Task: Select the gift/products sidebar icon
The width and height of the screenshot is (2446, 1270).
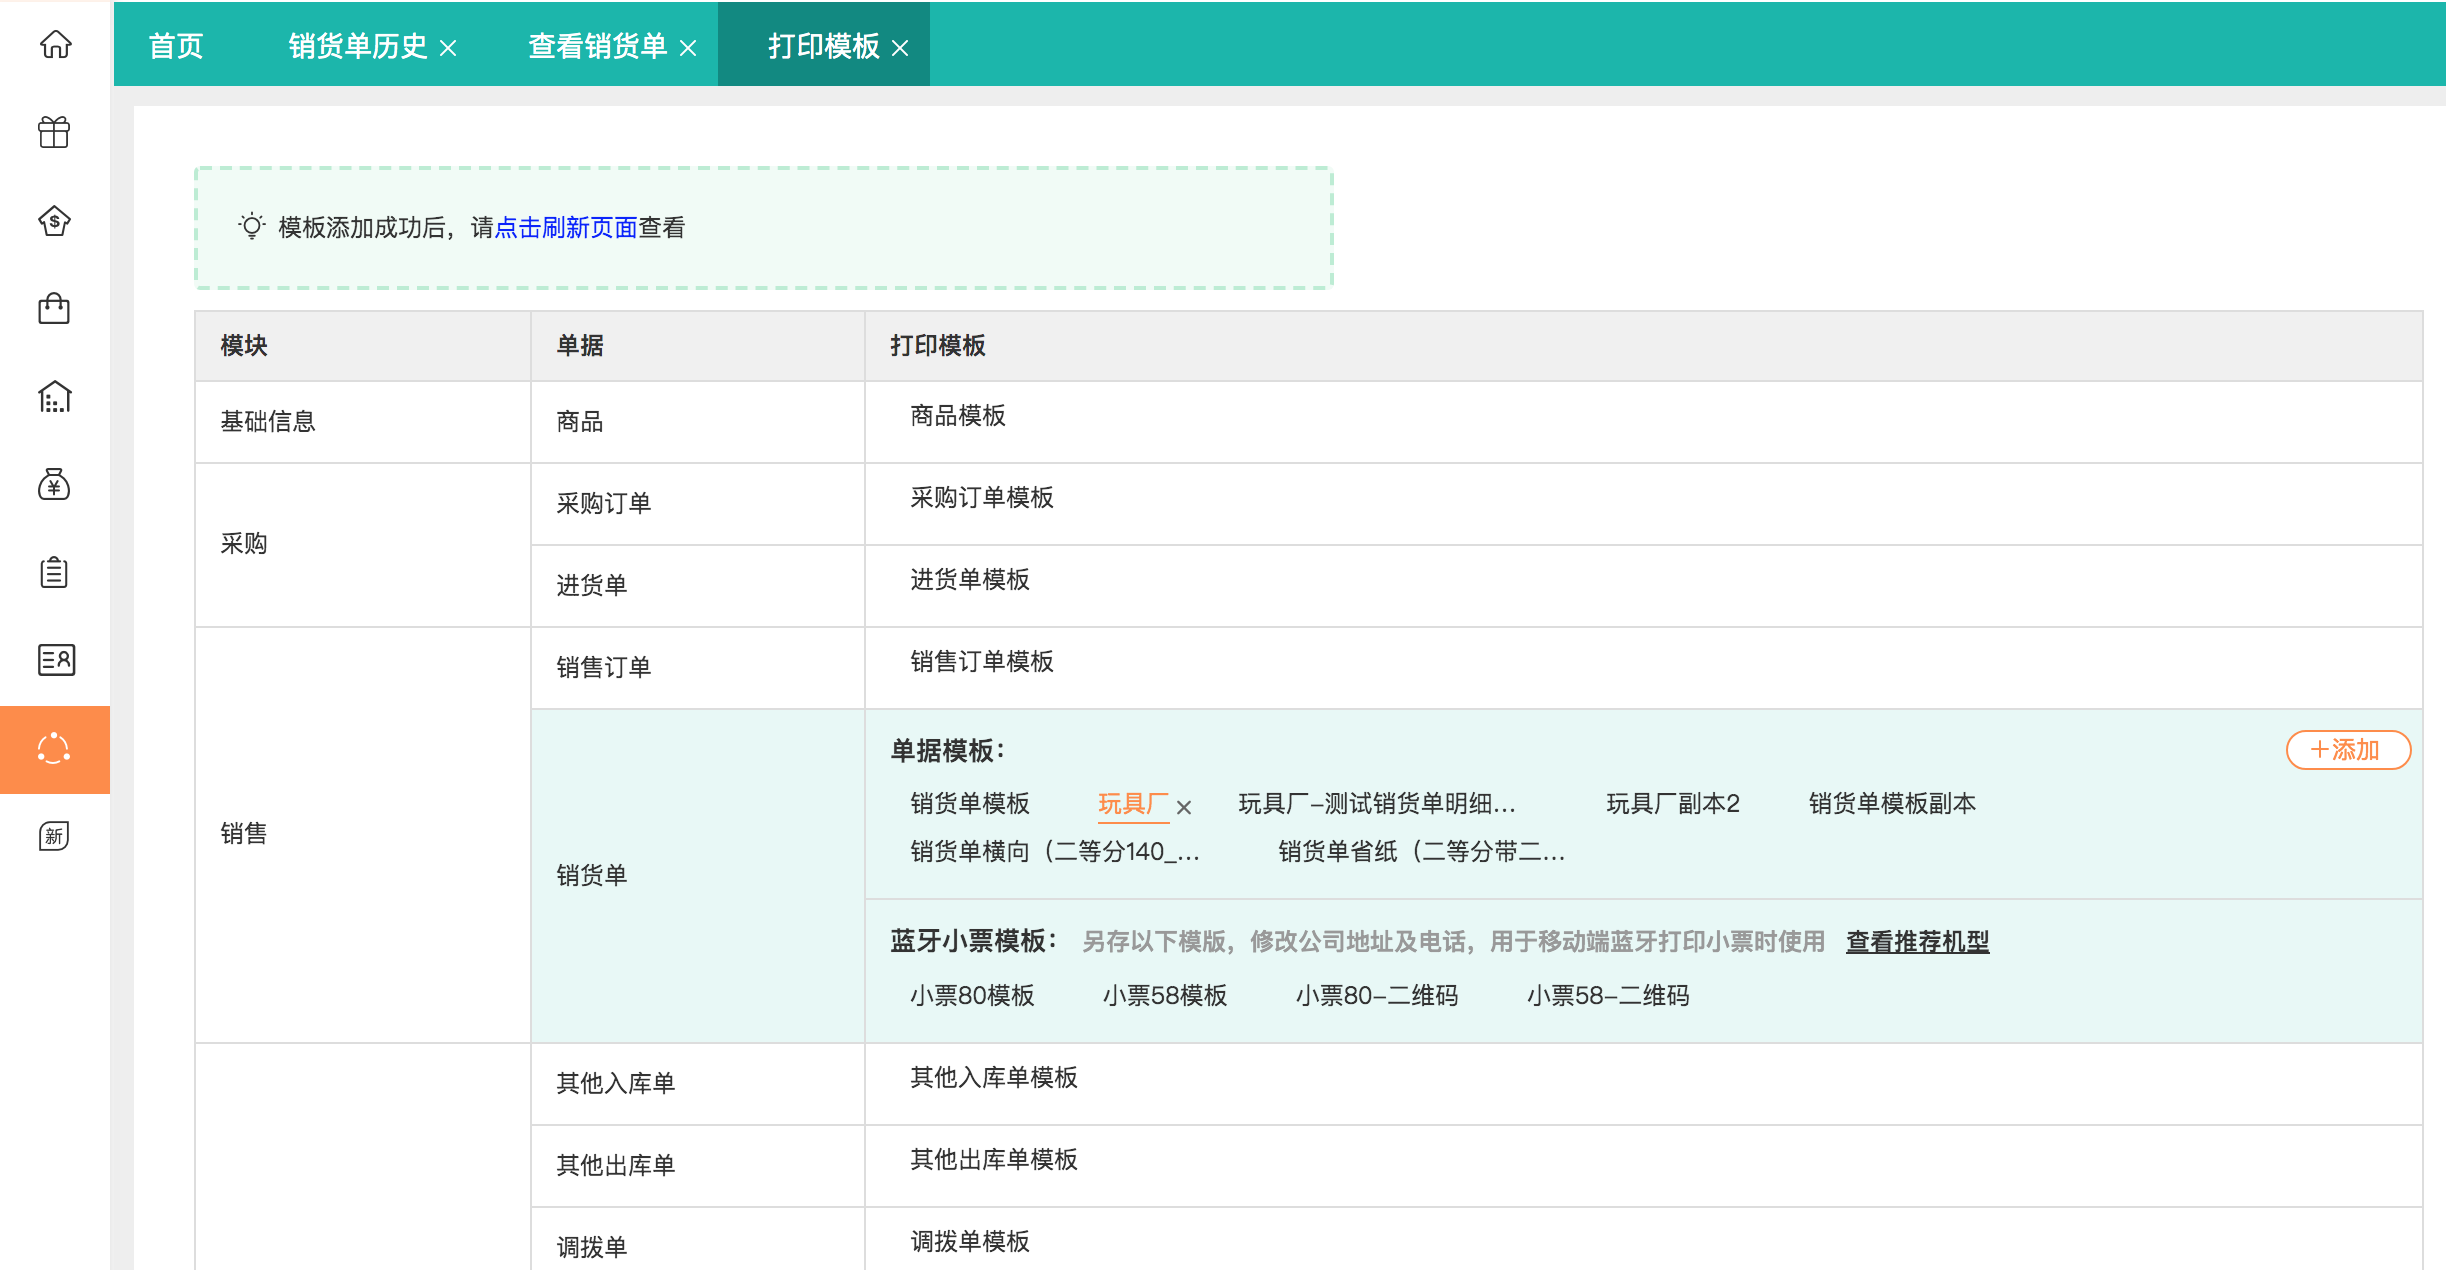Action: (55, 133)
